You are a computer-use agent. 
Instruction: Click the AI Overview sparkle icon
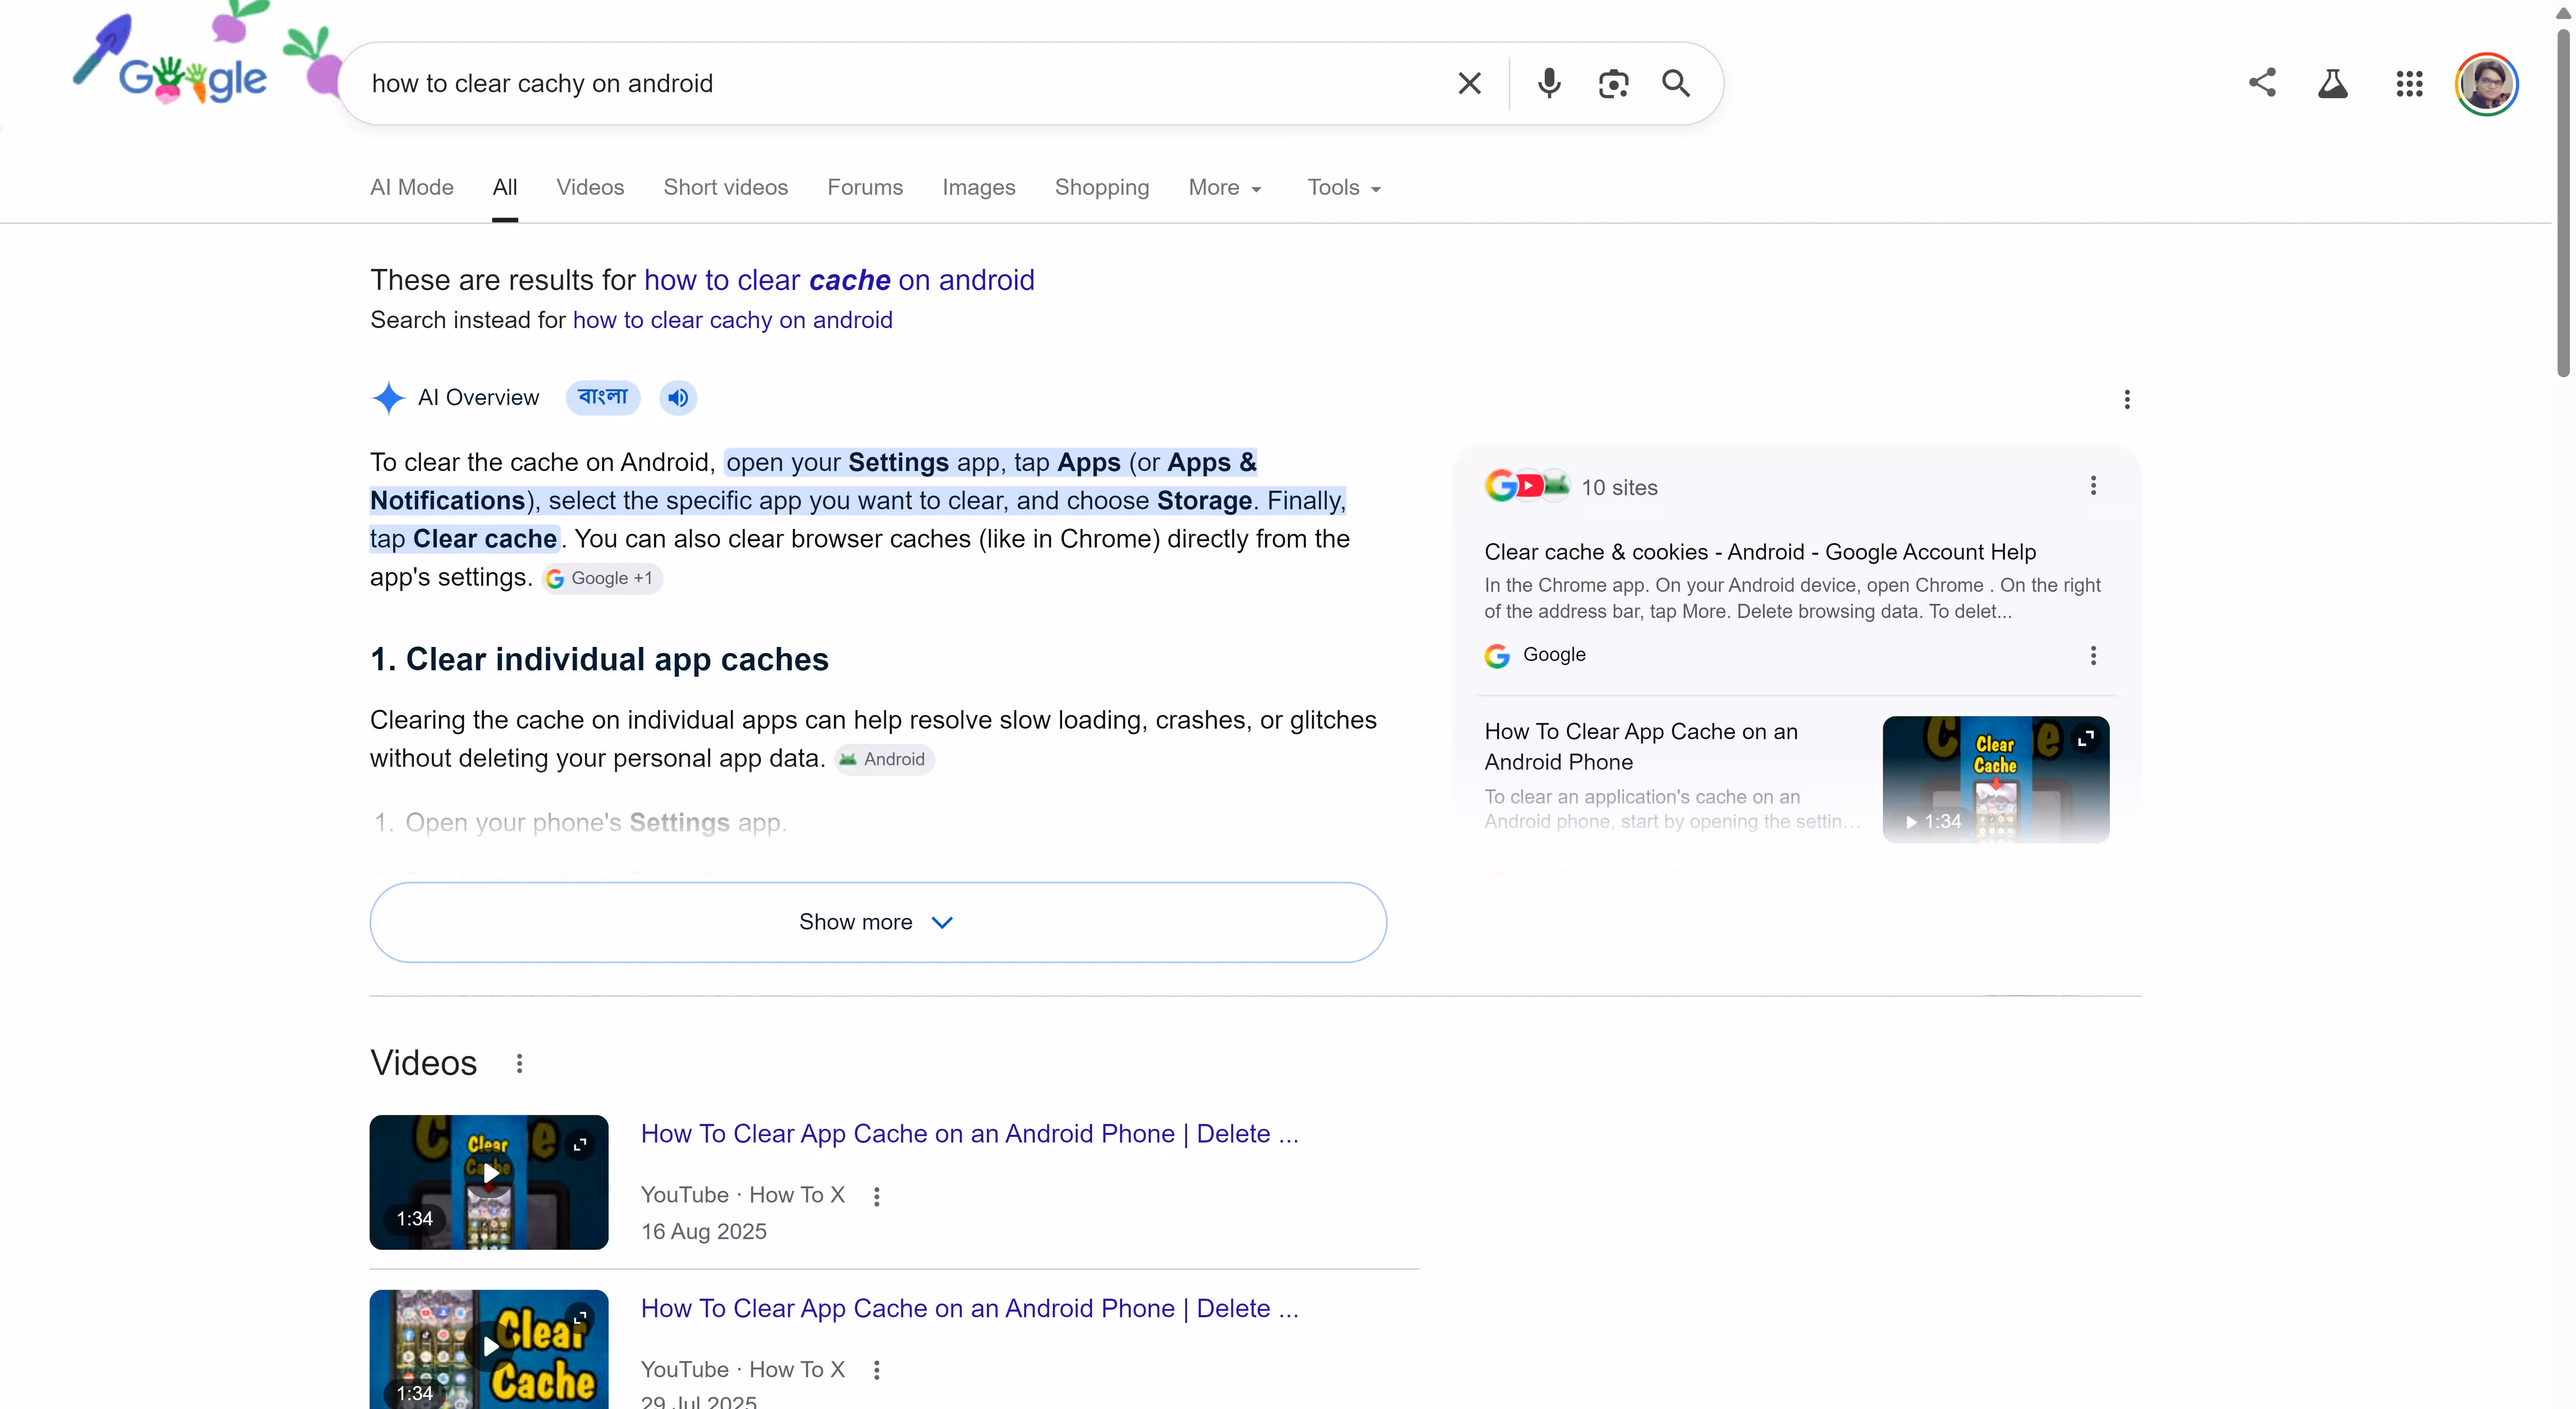[388, 398]
